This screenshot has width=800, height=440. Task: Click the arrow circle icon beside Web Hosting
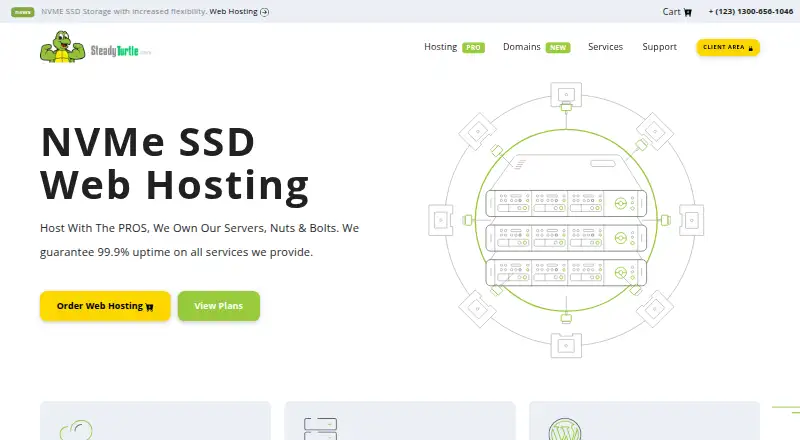264,12
